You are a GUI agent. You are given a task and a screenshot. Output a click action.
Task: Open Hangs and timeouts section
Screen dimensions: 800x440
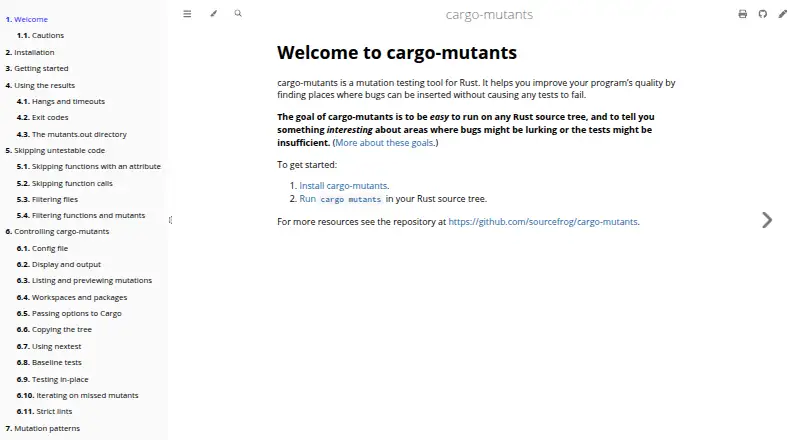click(61, 102)
